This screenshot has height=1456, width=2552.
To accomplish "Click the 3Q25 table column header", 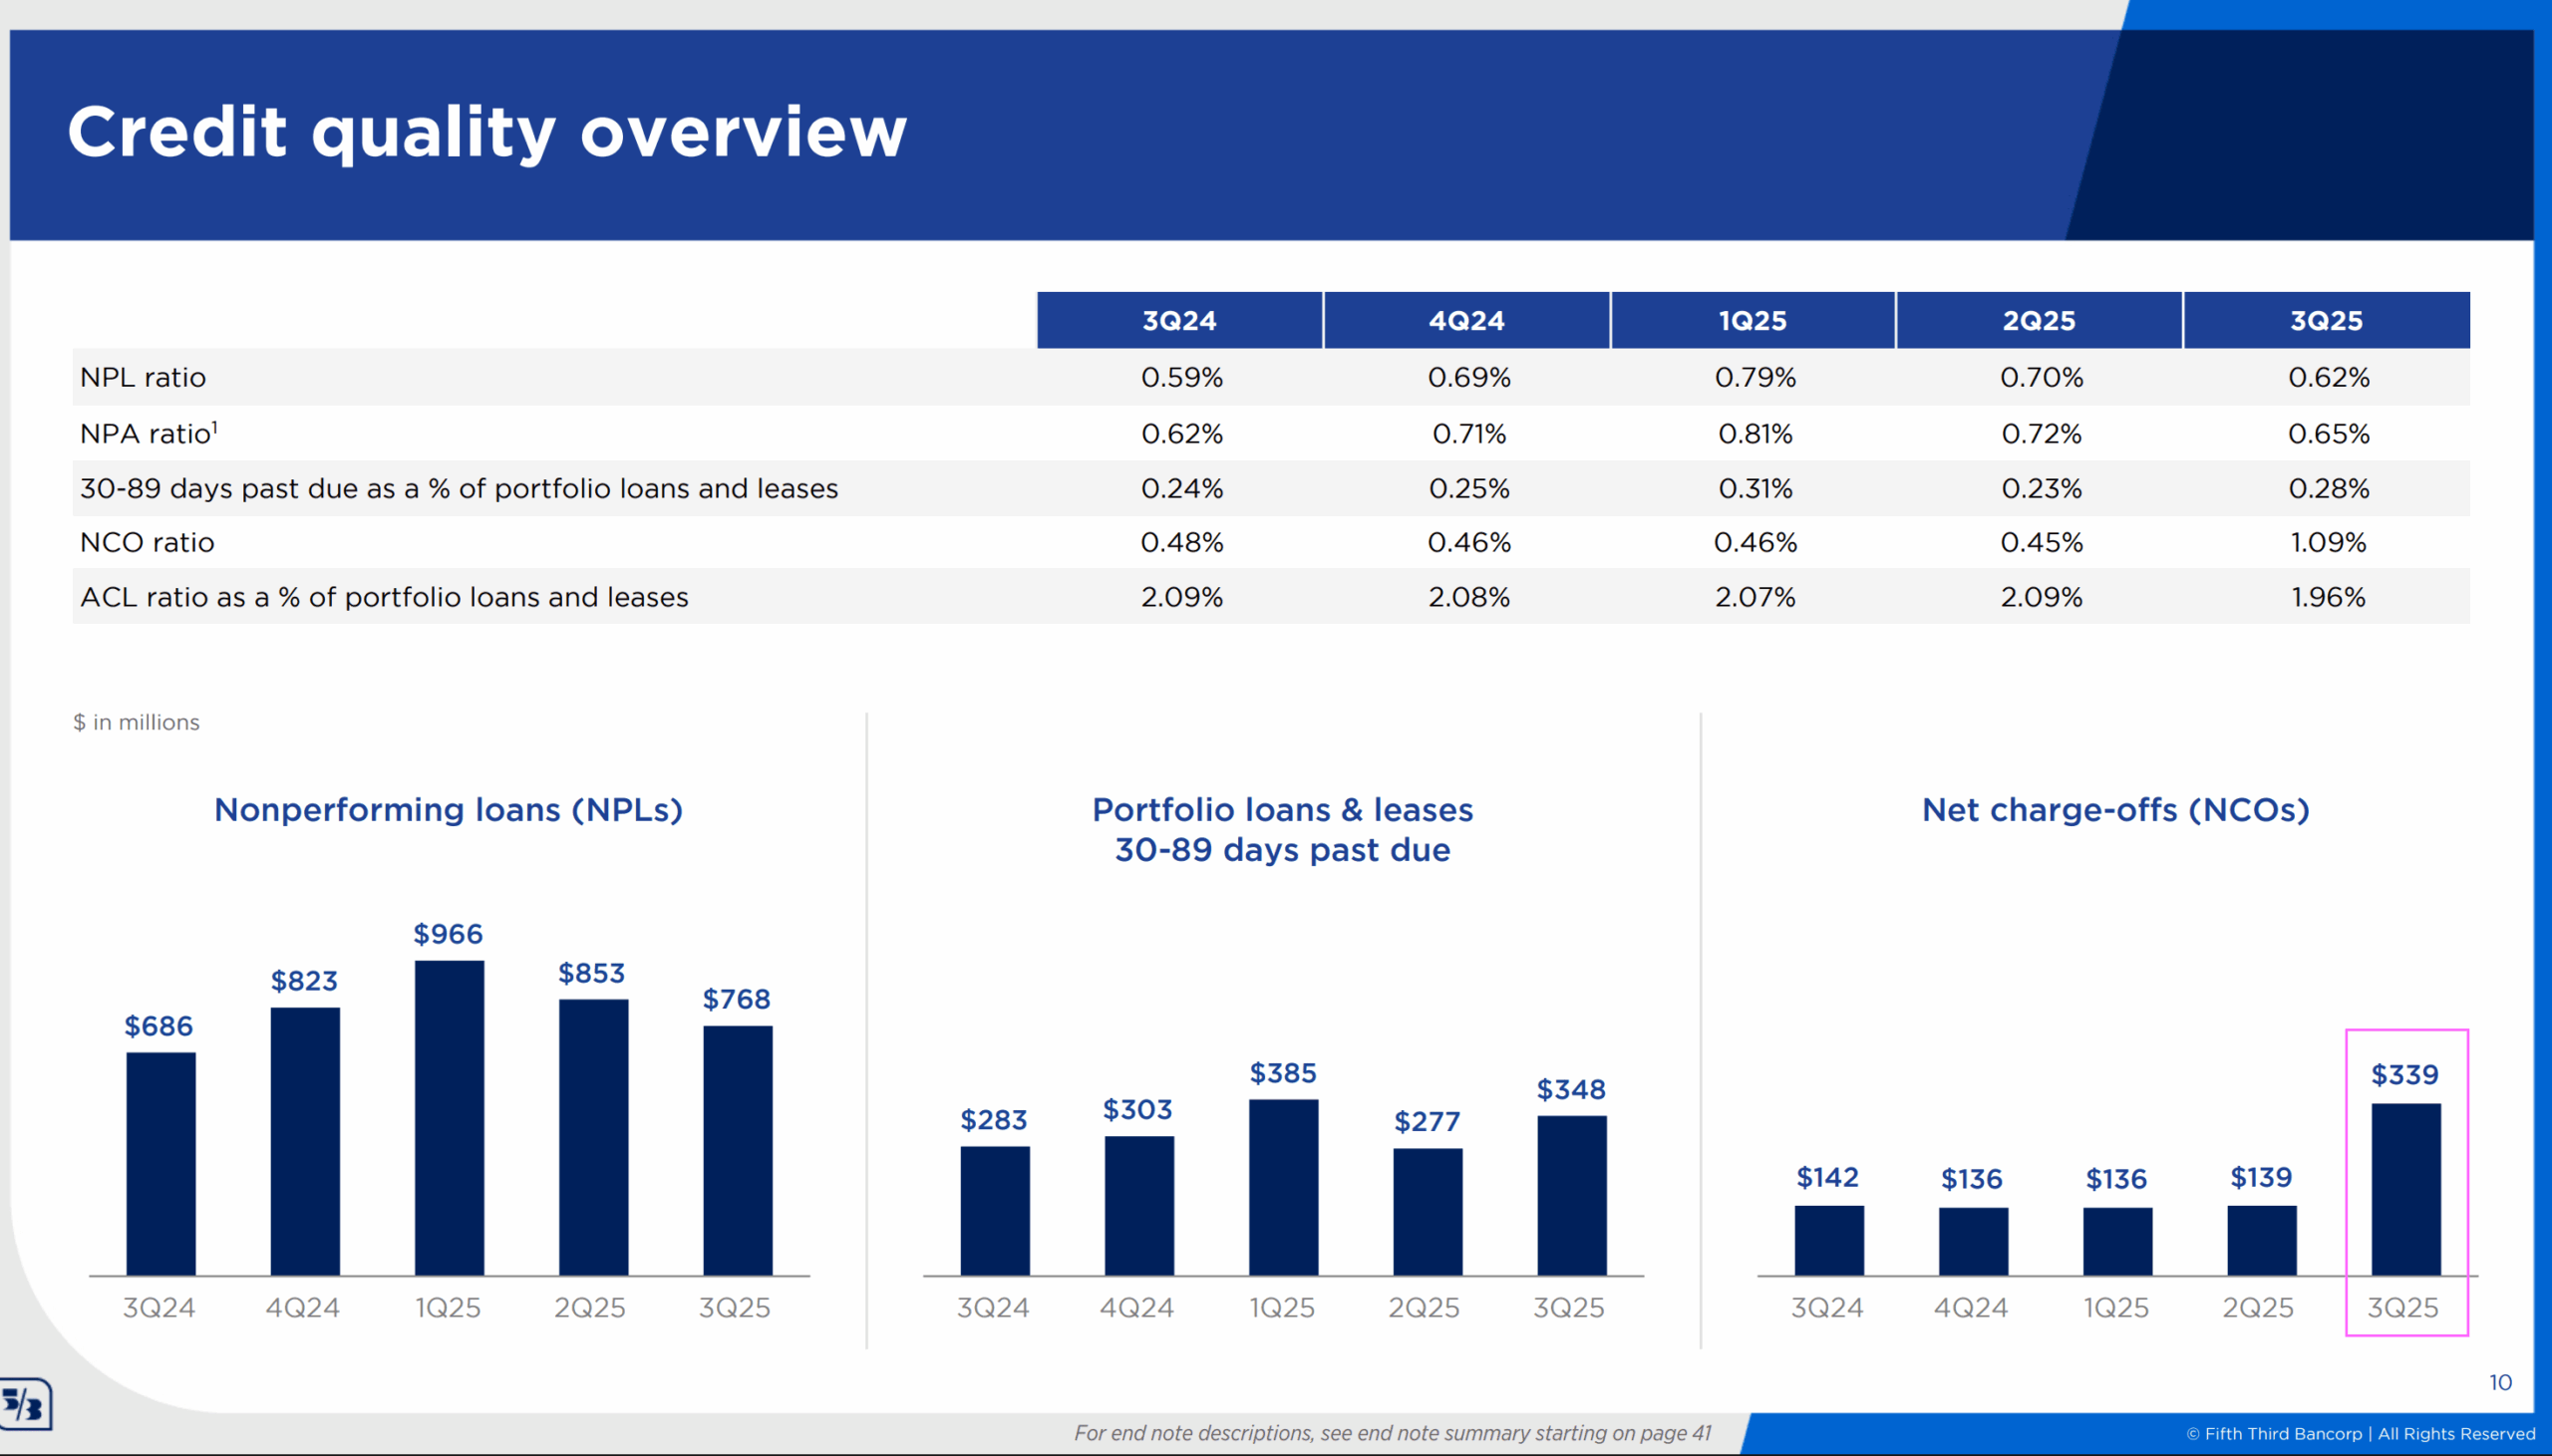I will pyautogui.click(x=2326, y=321).
